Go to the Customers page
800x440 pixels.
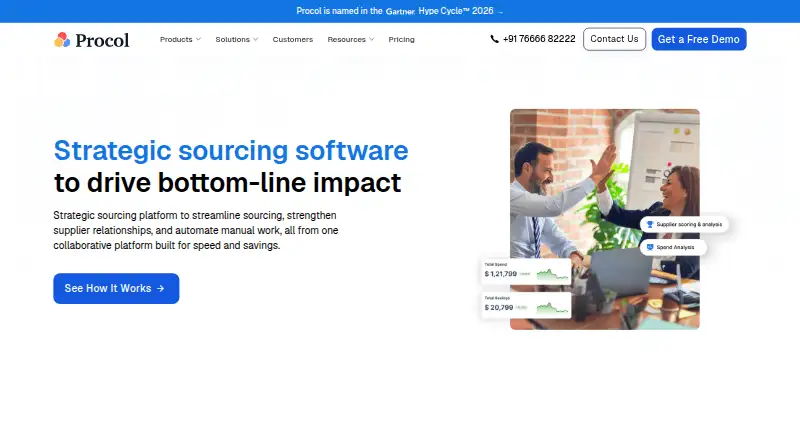[x=293, y=39]
